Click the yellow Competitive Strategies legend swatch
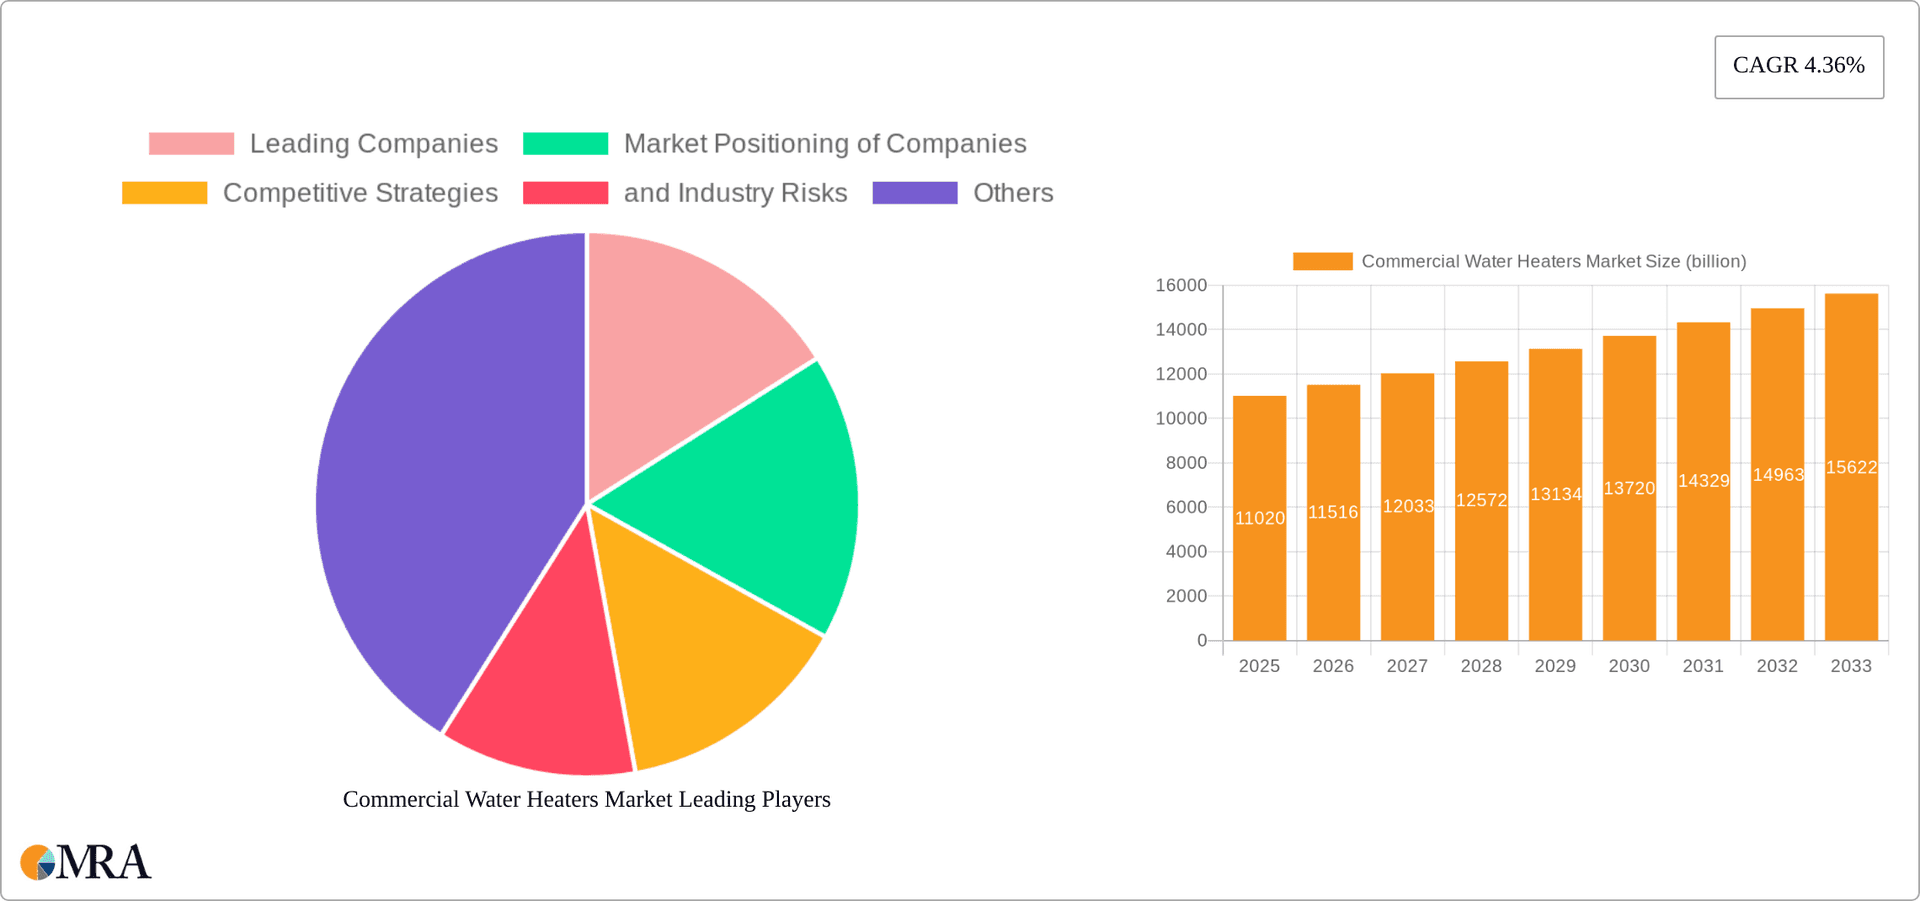This screenshot has height=901, width=1920. tap(163, 192)
